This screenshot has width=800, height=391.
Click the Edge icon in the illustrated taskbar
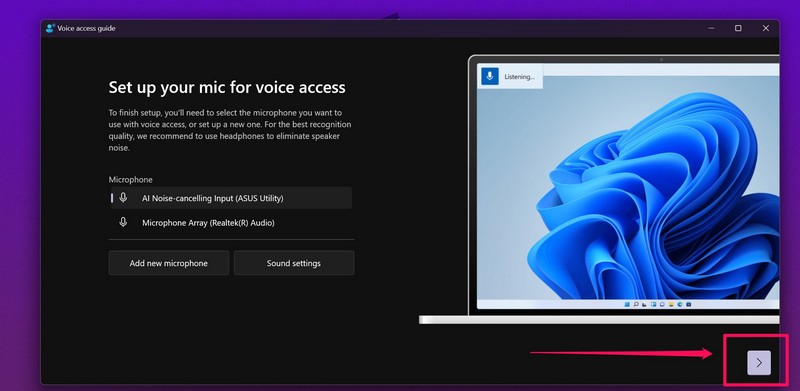click(680, 304)
